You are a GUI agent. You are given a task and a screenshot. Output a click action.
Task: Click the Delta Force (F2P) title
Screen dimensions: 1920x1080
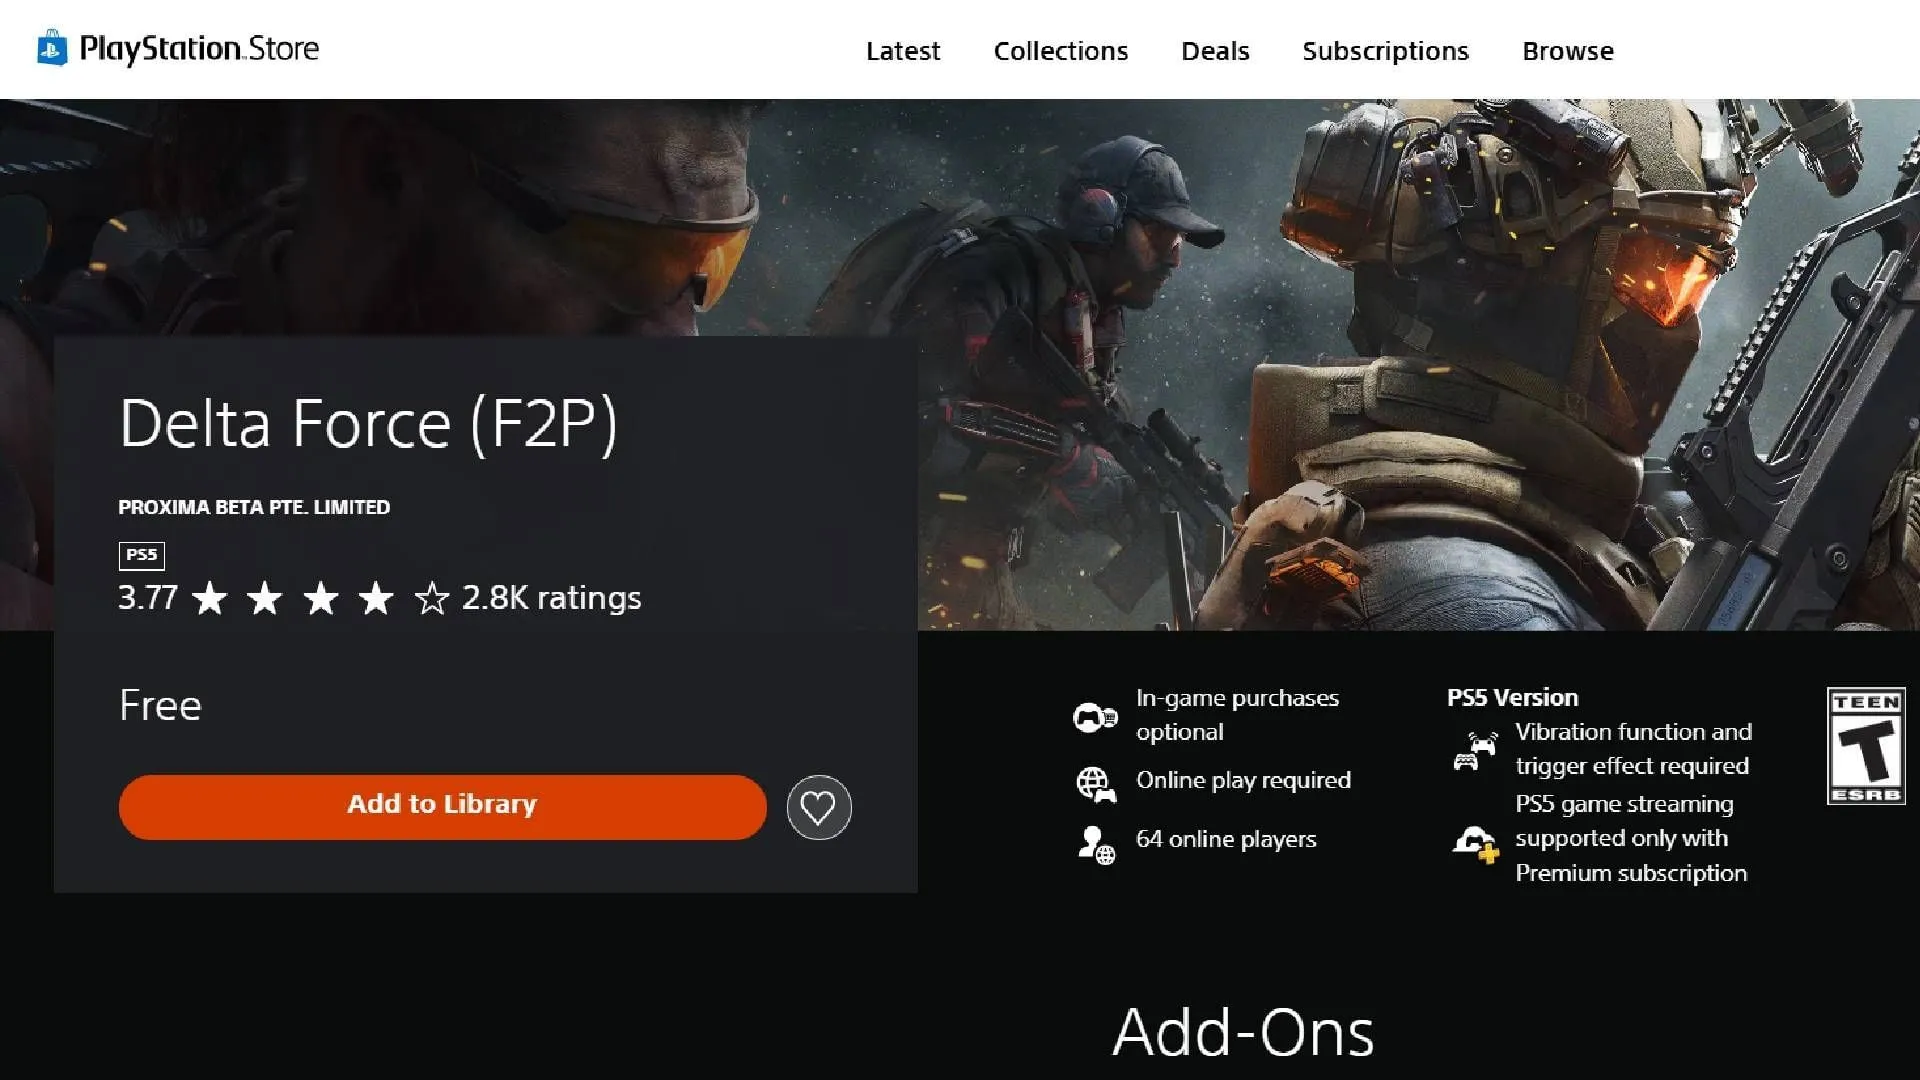click(x=368, y=424)
